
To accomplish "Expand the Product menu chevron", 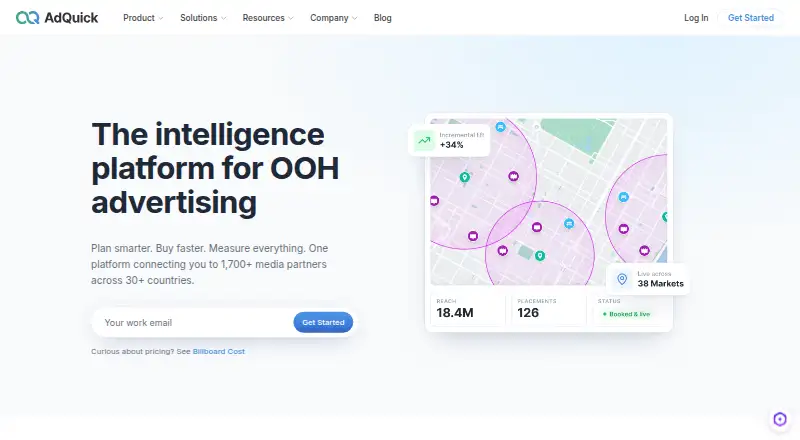I will 161,18.
